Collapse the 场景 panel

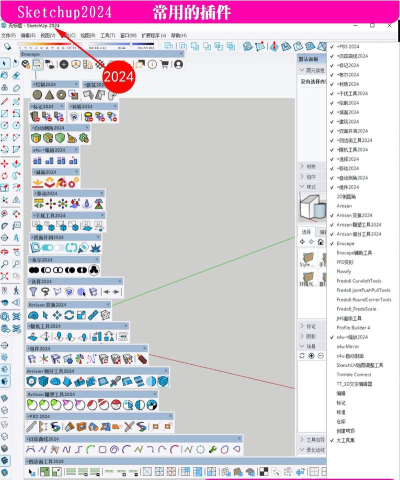click(x=311, y=346)
